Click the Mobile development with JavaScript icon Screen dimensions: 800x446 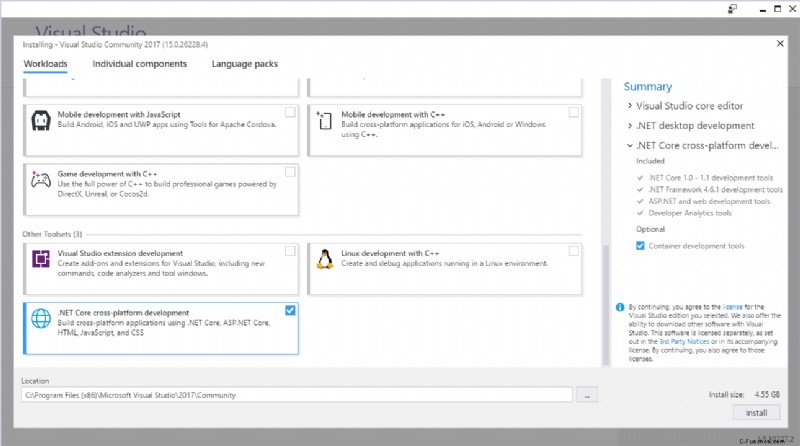(41, 119)
